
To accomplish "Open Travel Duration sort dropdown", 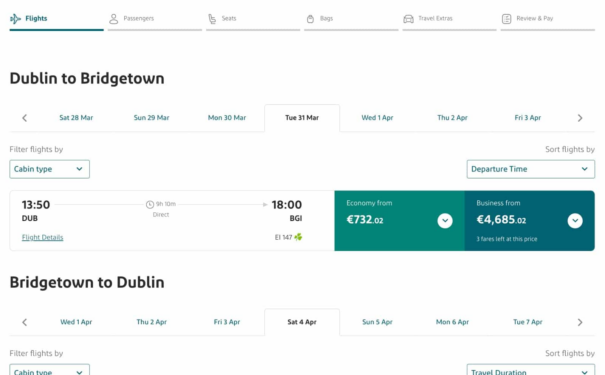I will coord(531,370).
